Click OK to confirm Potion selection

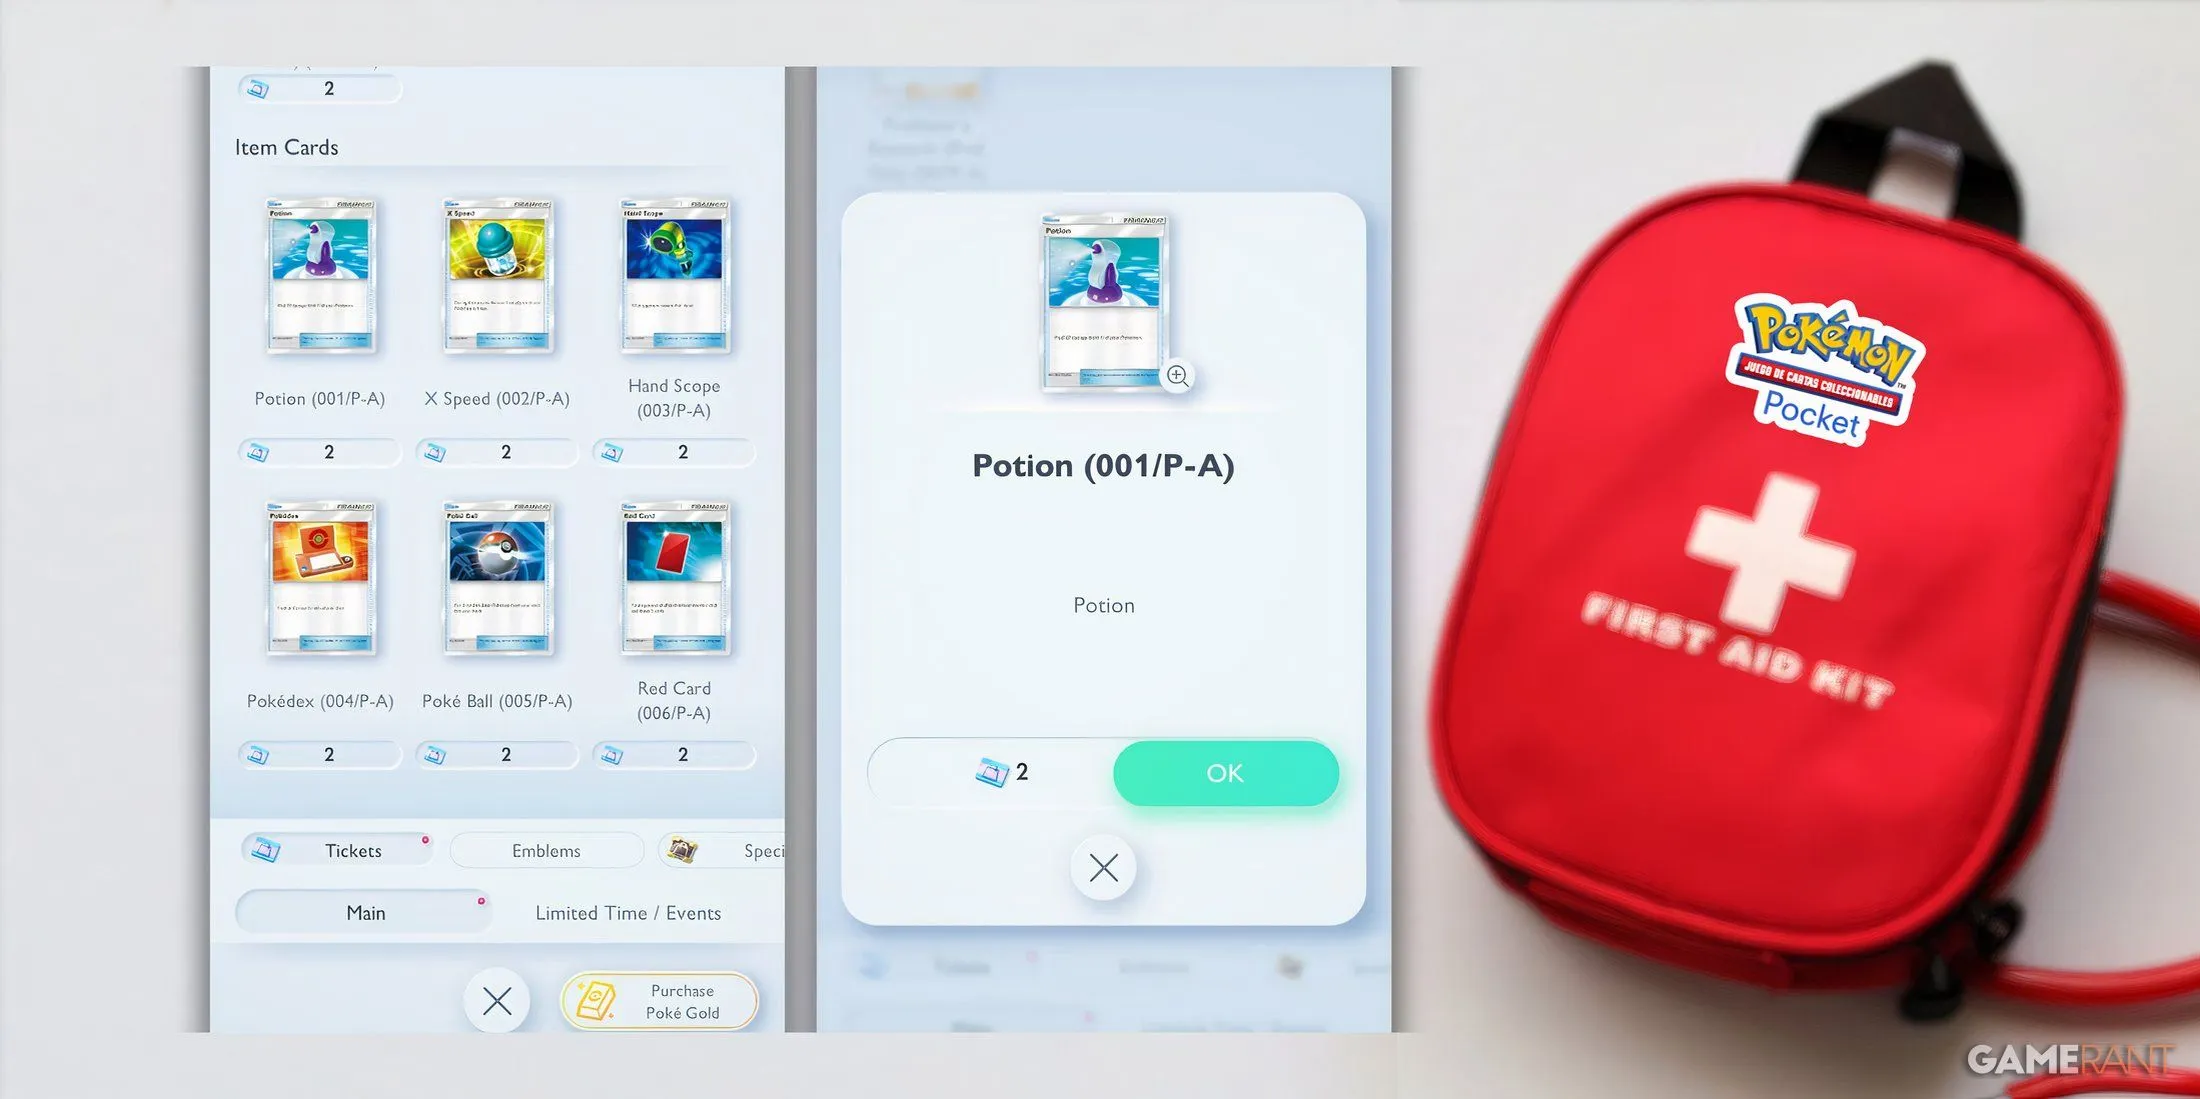point(1222,771)
